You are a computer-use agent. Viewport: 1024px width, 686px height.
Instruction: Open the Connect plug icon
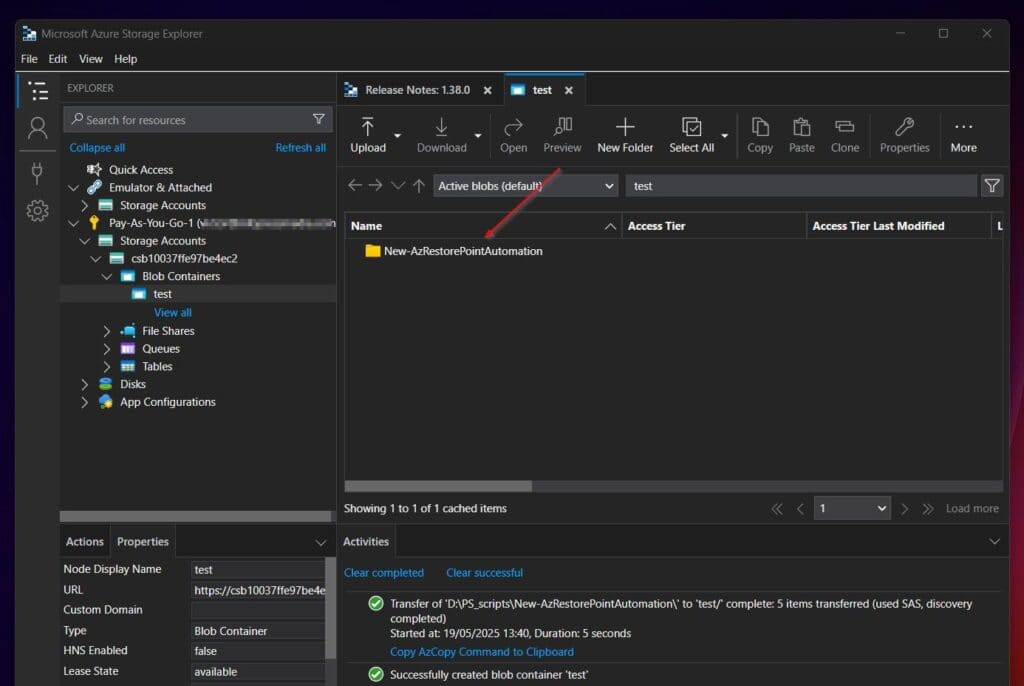(x=37, y=173)
